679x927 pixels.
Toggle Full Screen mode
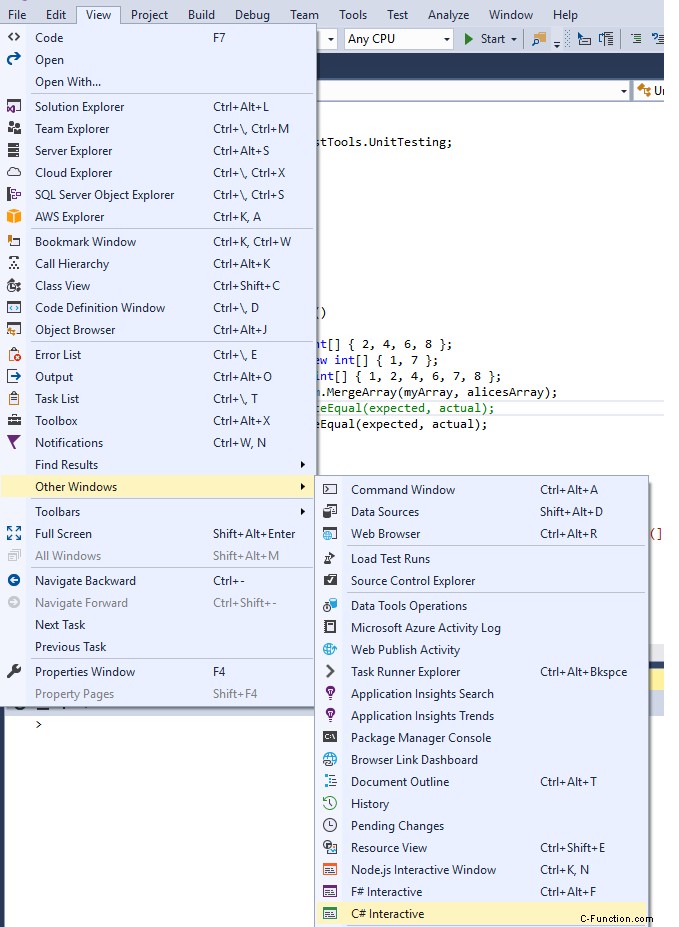click(x=63, y=534)
